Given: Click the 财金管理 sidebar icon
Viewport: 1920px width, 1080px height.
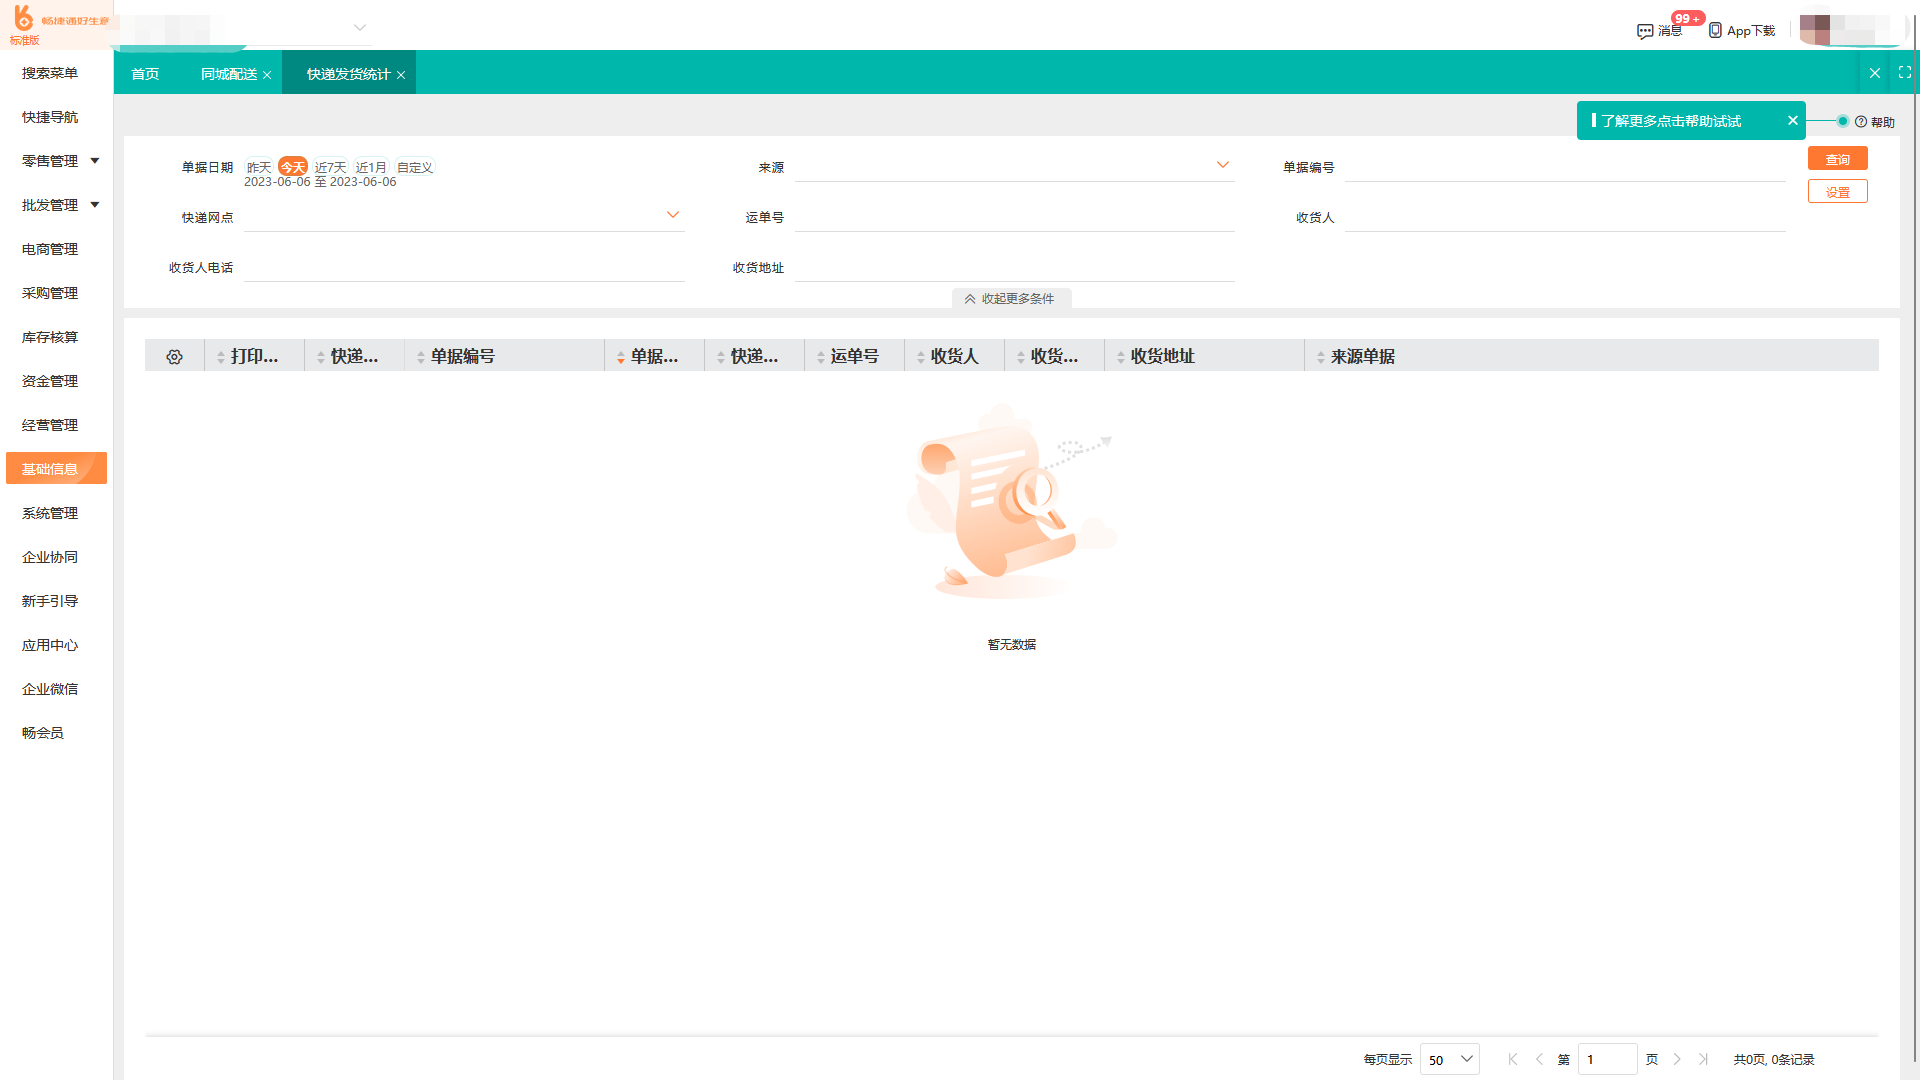Looking at the screenshot, I should tap(51, 381).
